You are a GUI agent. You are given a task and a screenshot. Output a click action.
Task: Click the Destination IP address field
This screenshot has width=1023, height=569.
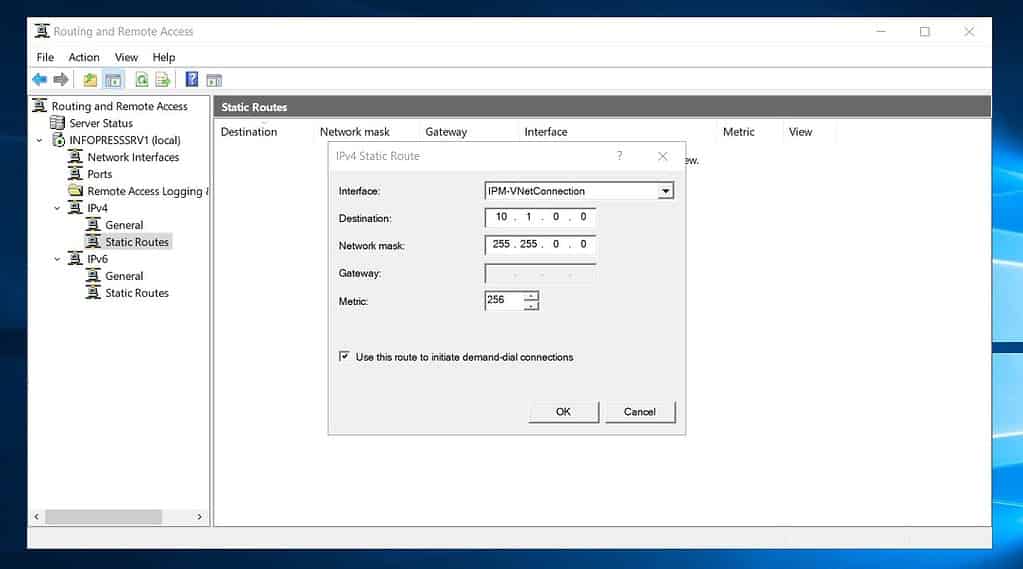coord(540,217)
